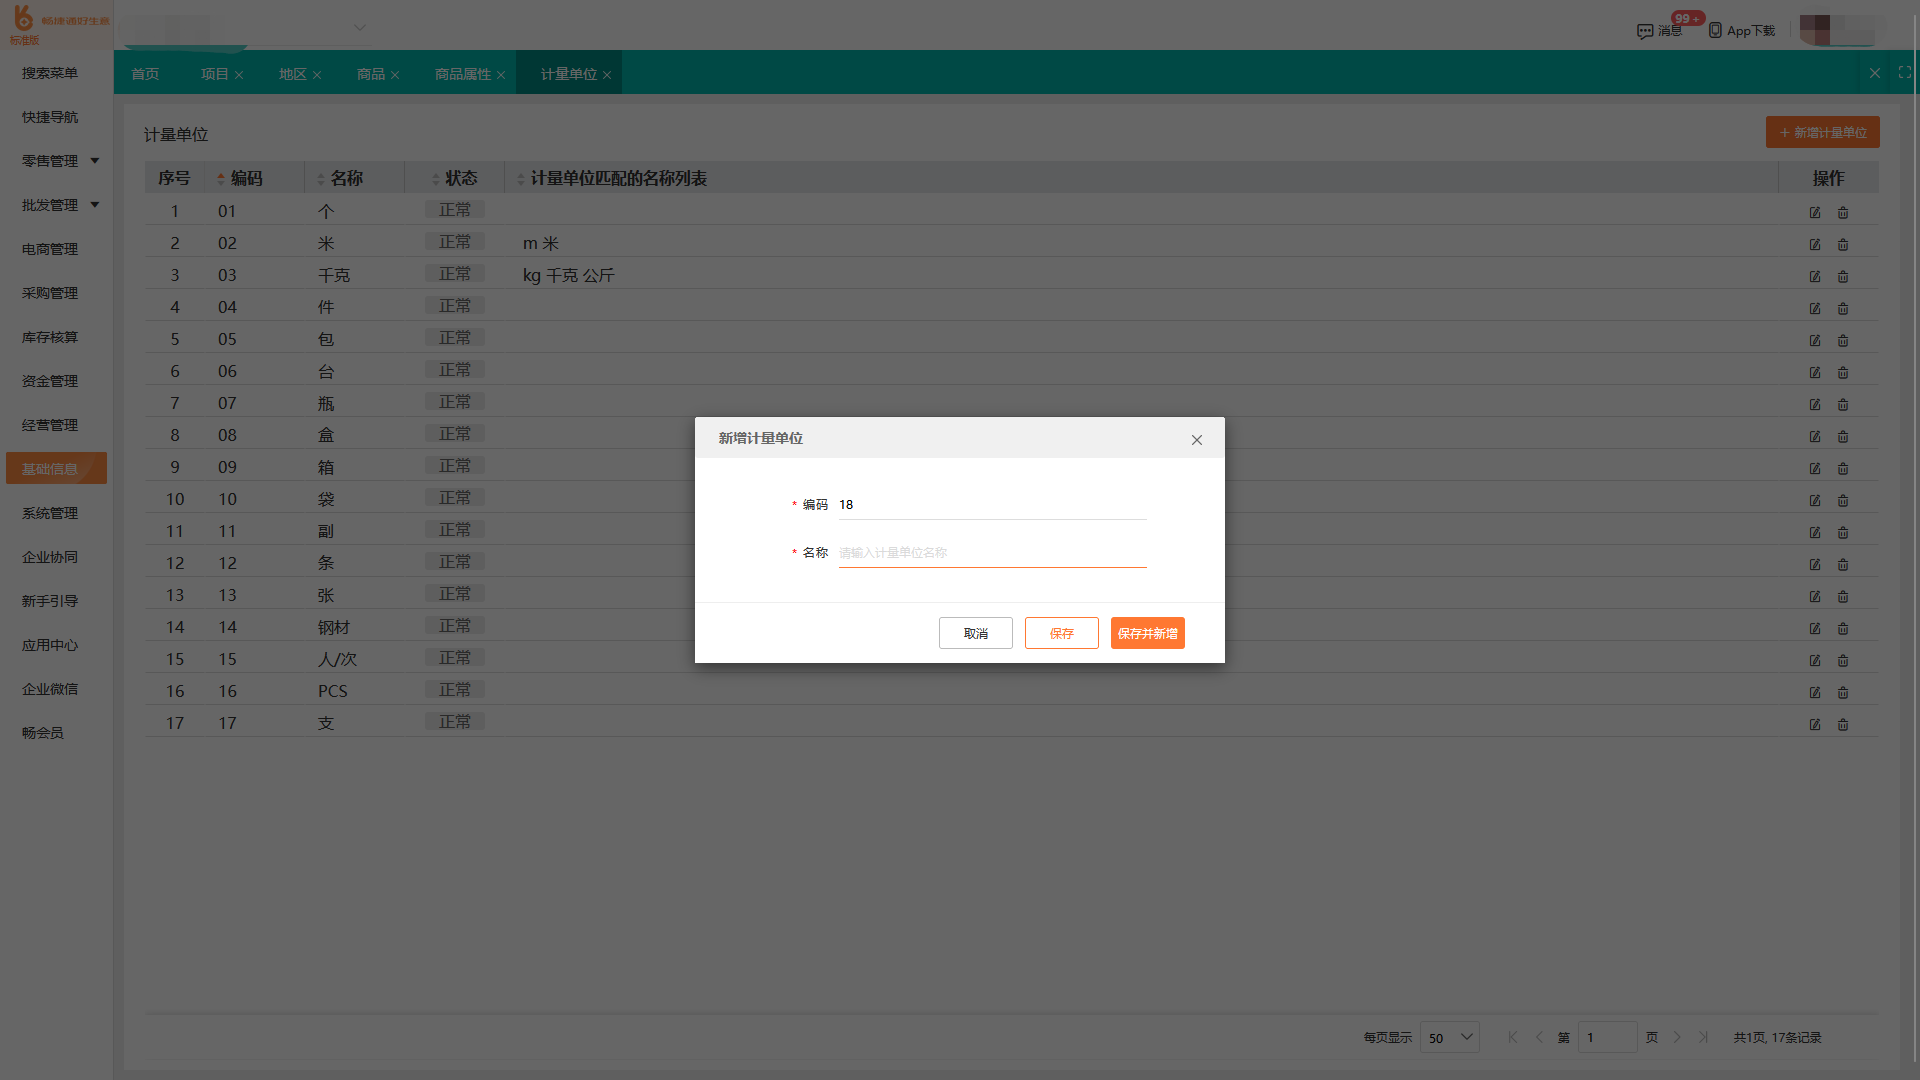Click the delete icon for row 14 钢材

[1844, 628]
